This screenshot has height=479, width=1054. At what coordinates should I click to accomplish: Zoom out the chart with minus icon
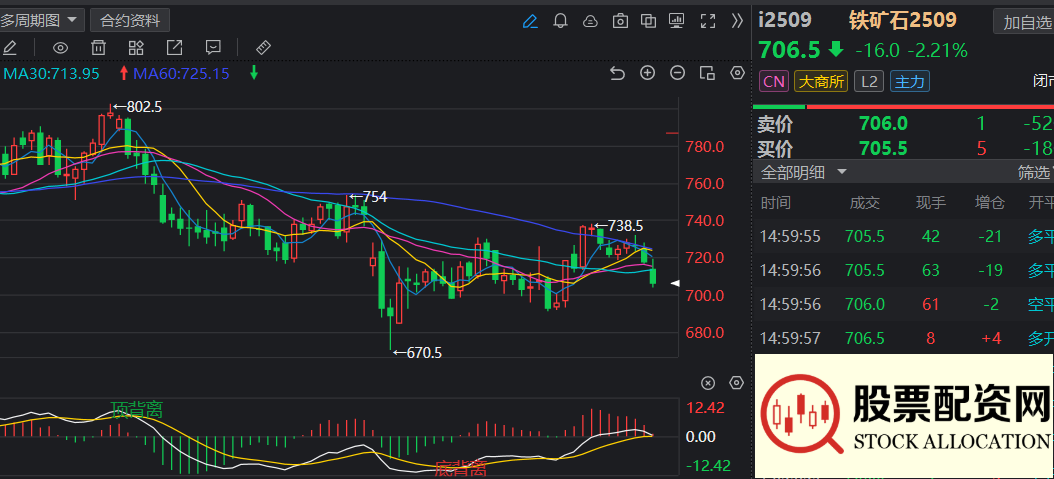(677, 73)
